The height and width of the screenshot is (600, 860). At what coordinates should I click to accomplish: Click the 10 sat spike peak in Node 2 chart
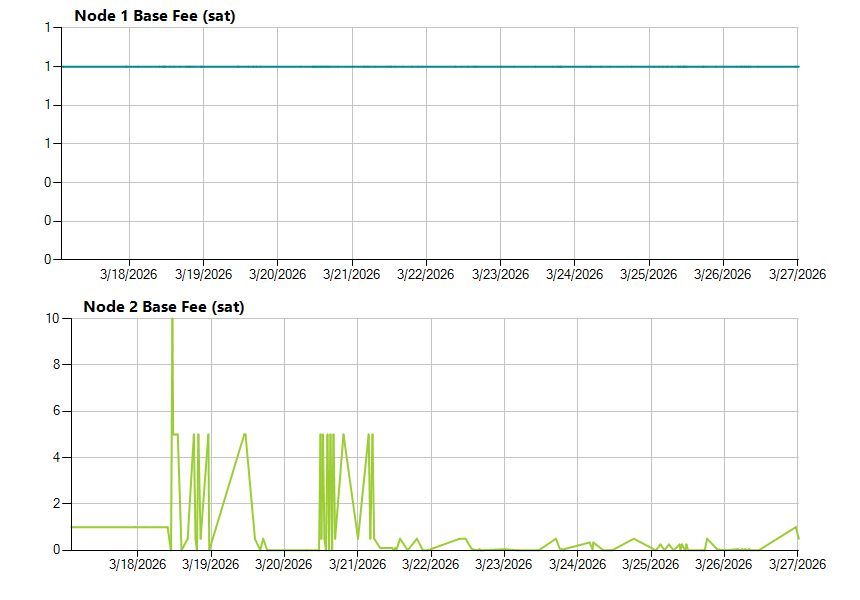pos(172,320)
